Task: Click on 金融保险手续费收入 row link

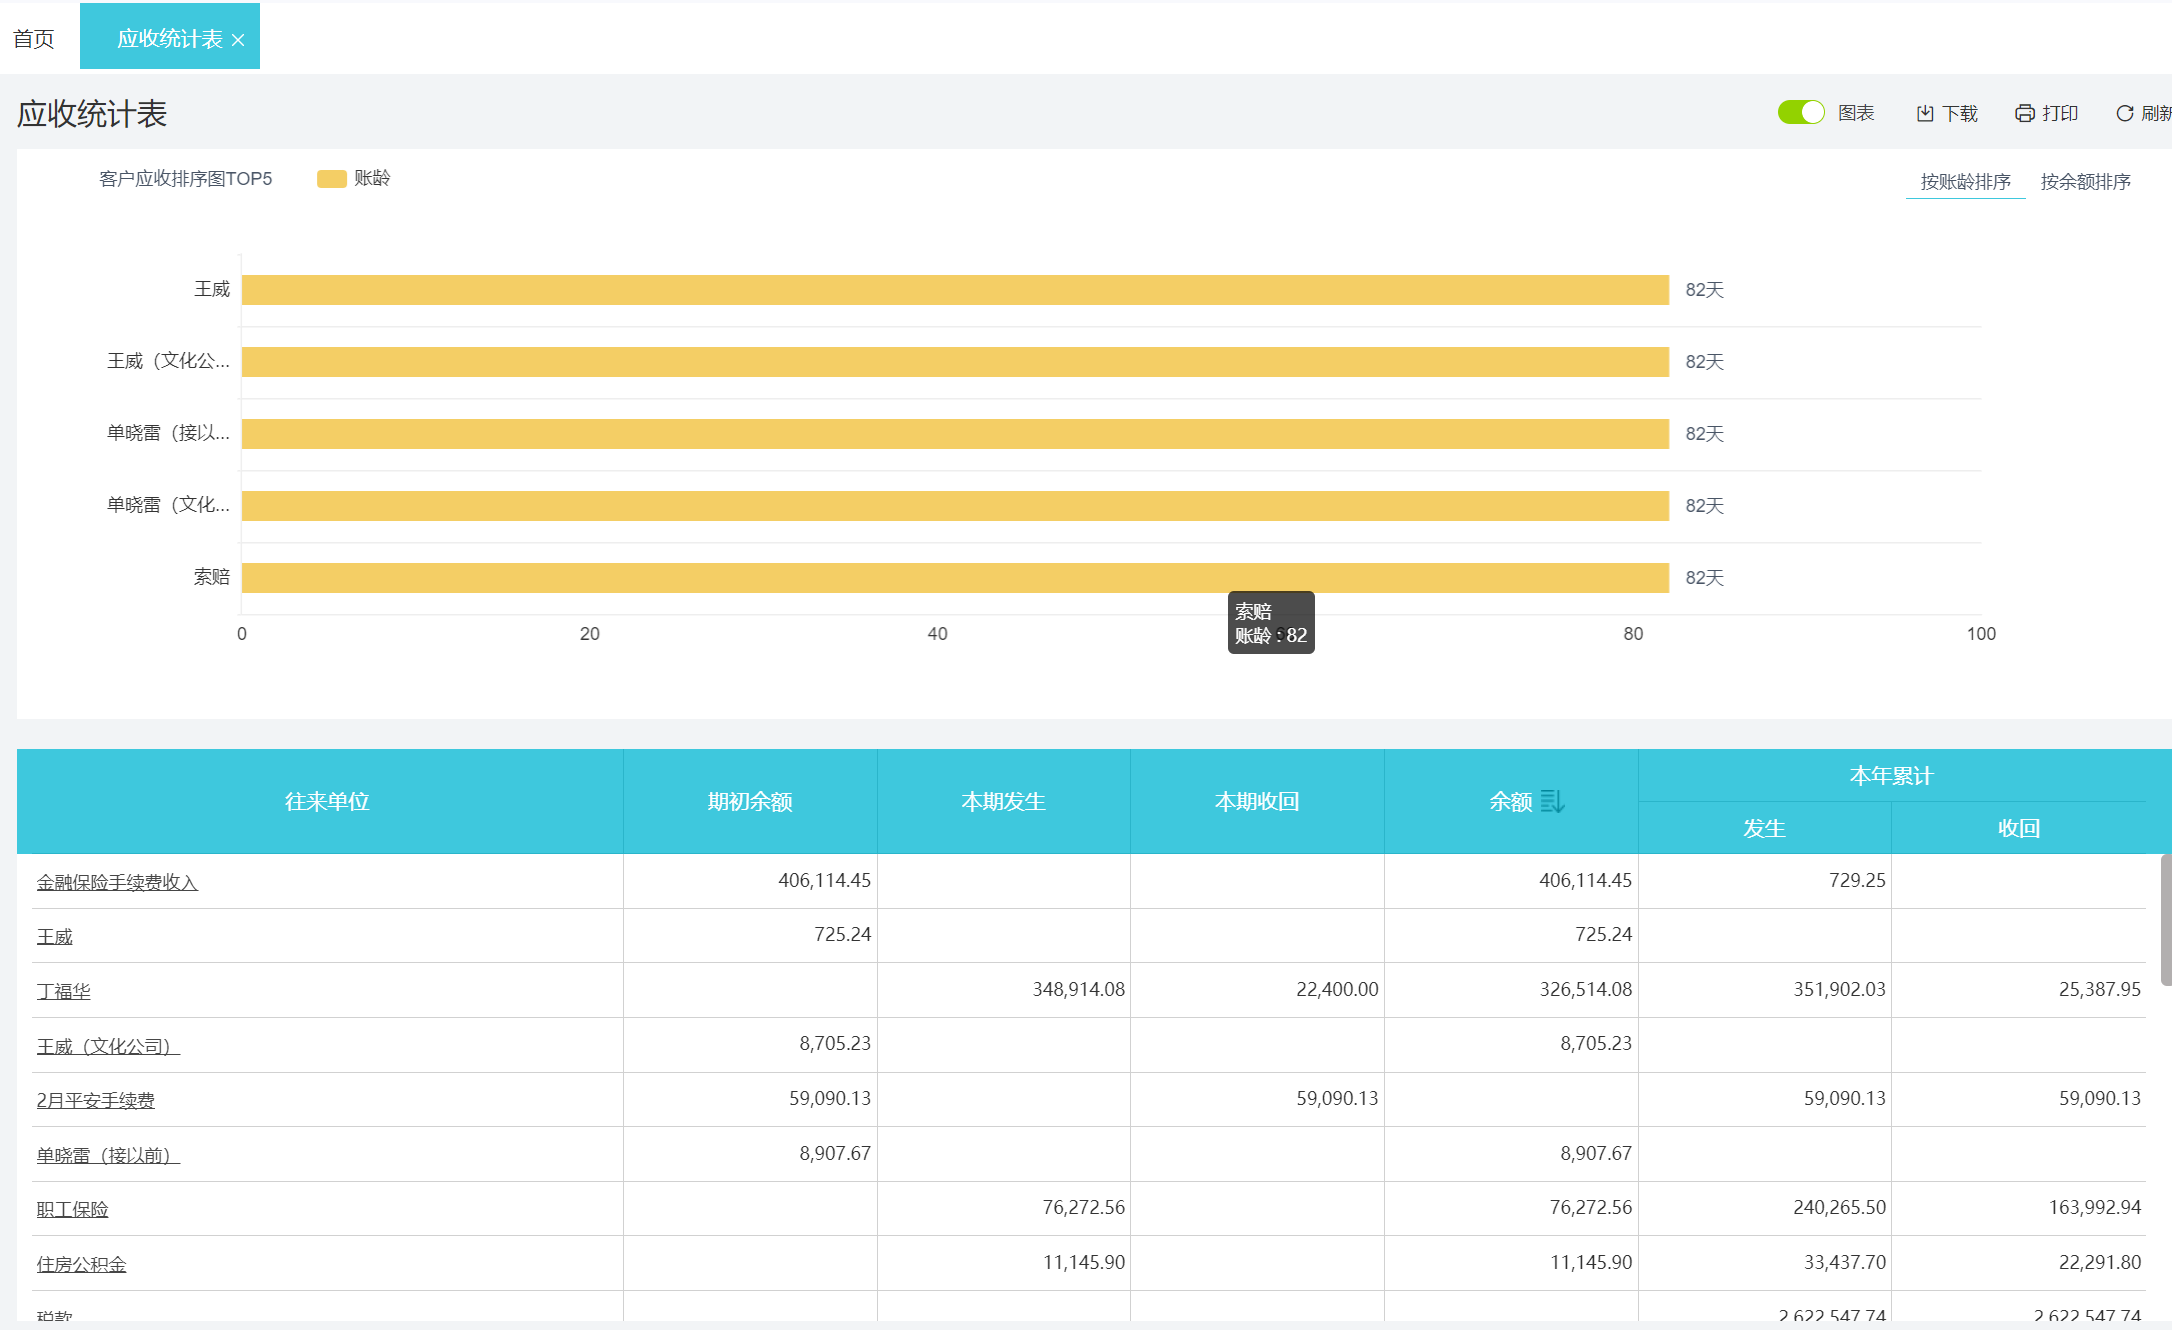Action: coord(118,881)
